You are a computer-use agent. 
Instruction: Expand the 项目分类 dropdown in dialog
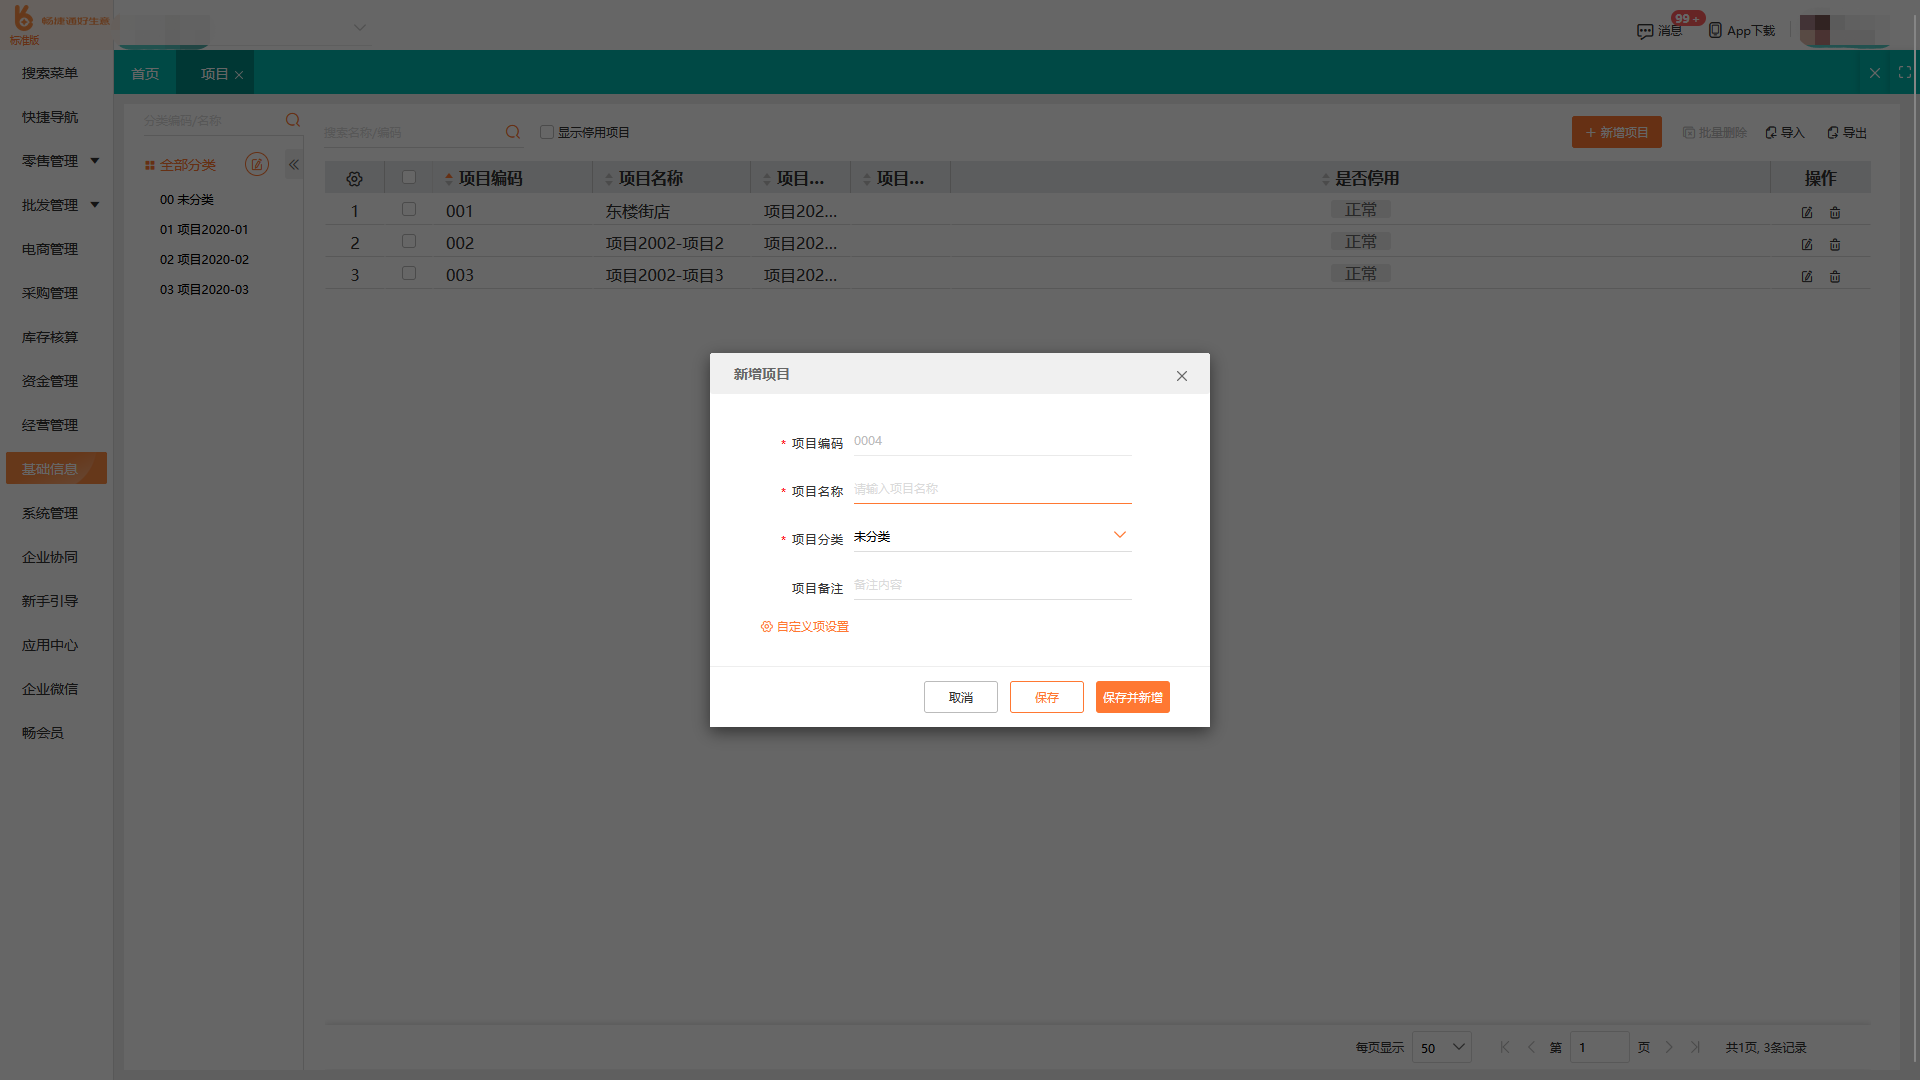[1121, 537]
